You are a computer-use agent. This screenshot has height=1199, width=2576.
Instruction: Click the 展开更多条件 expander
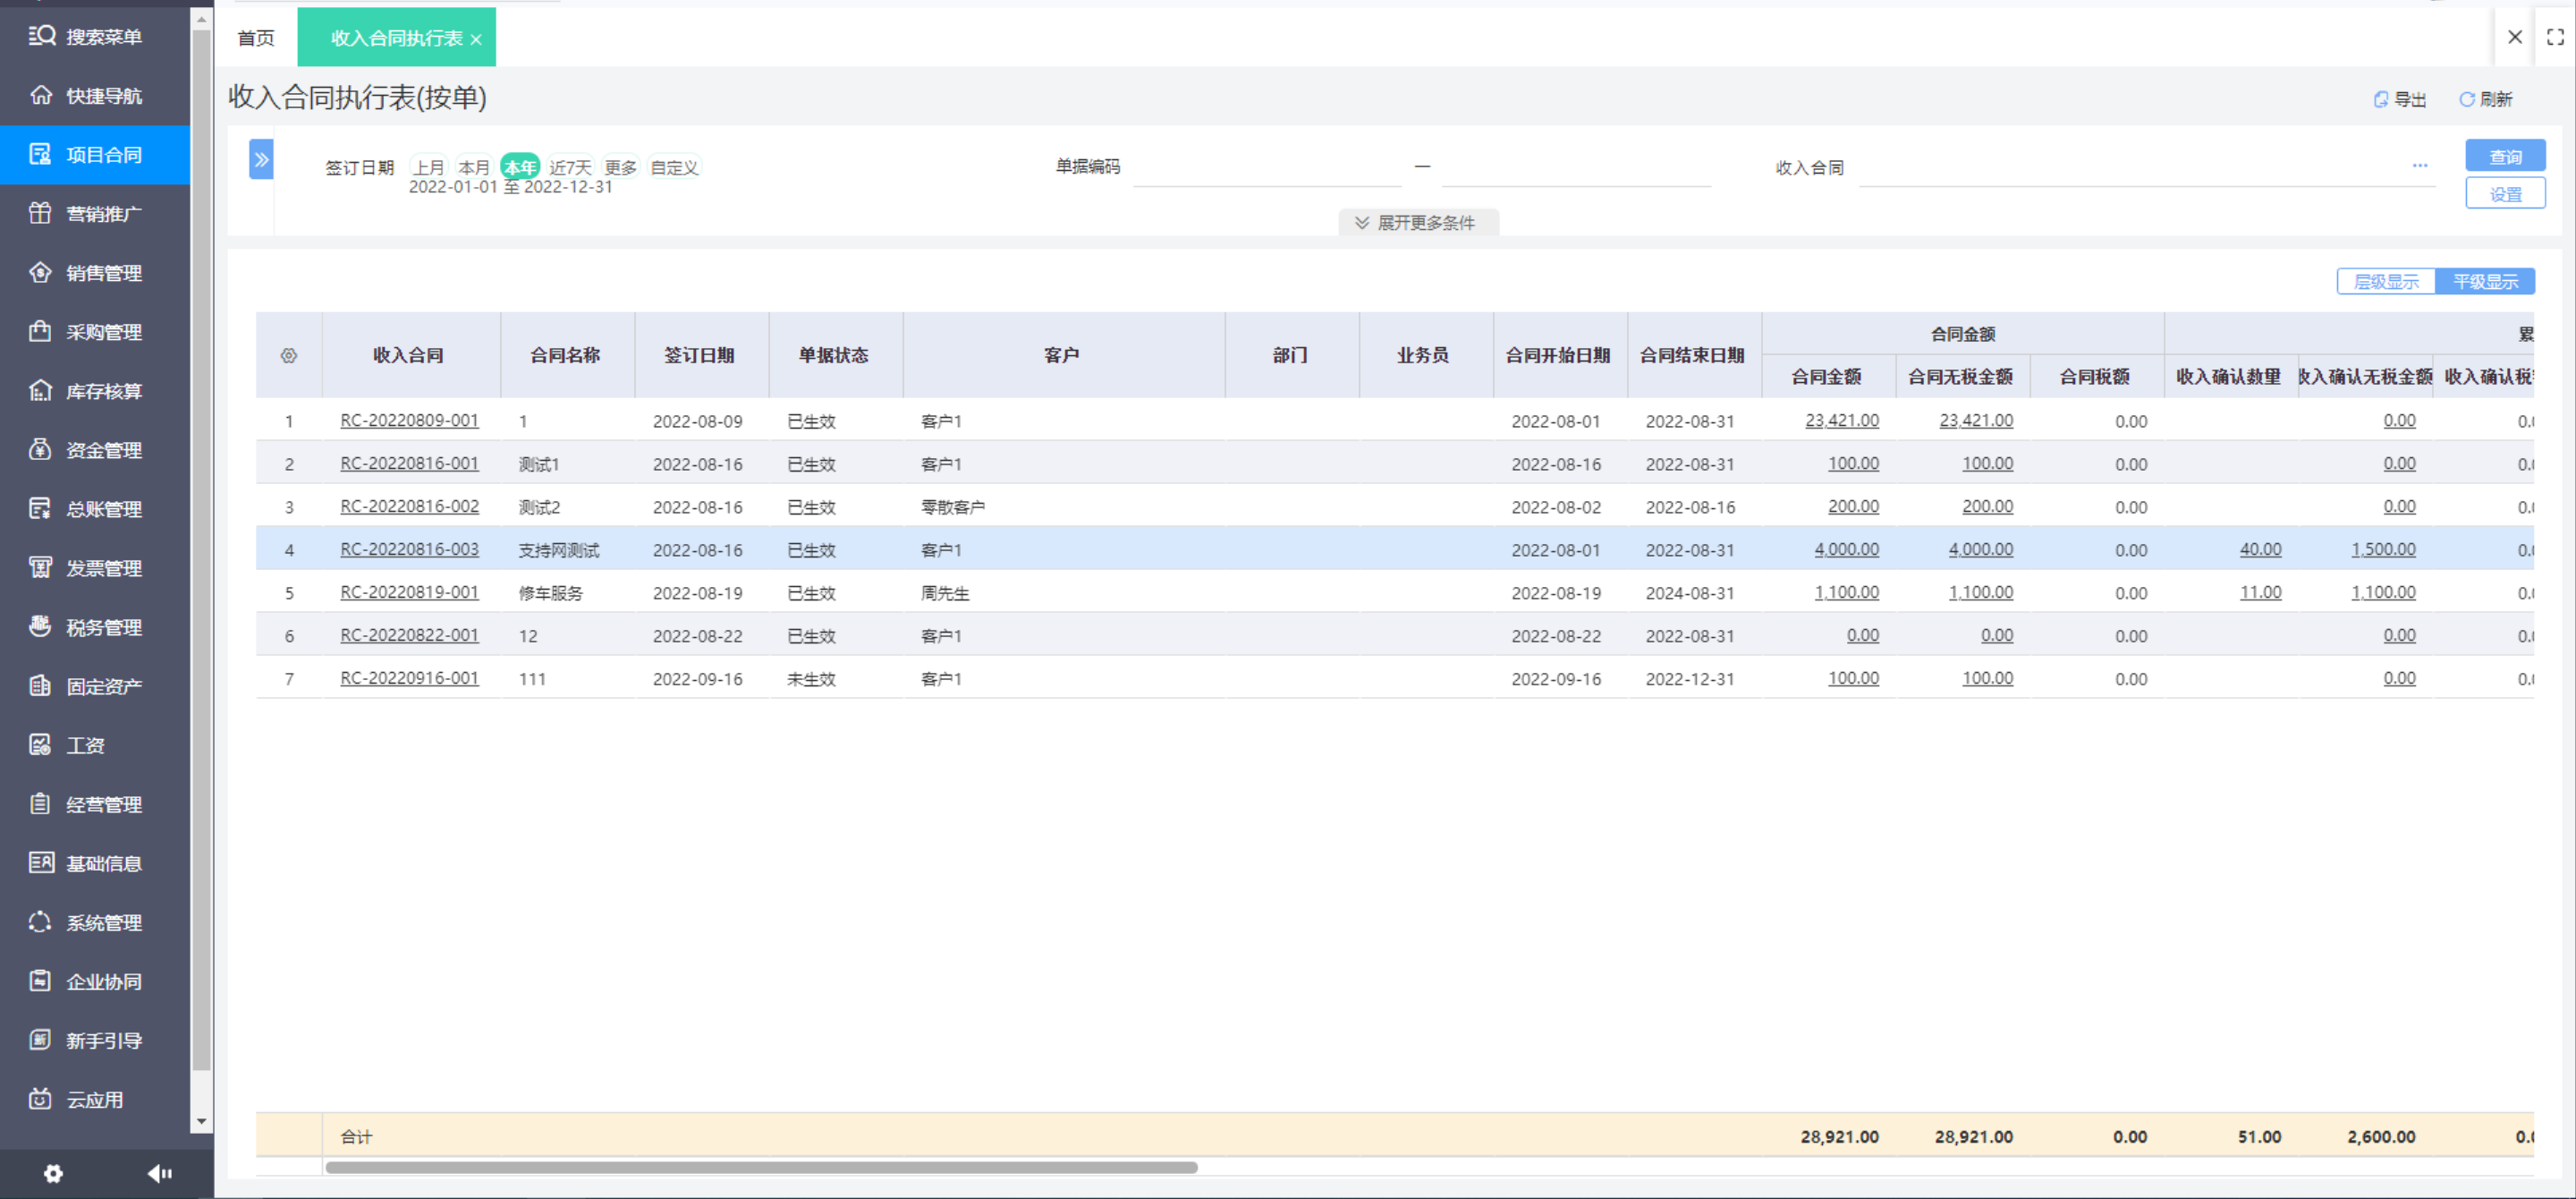[1414, 222]
